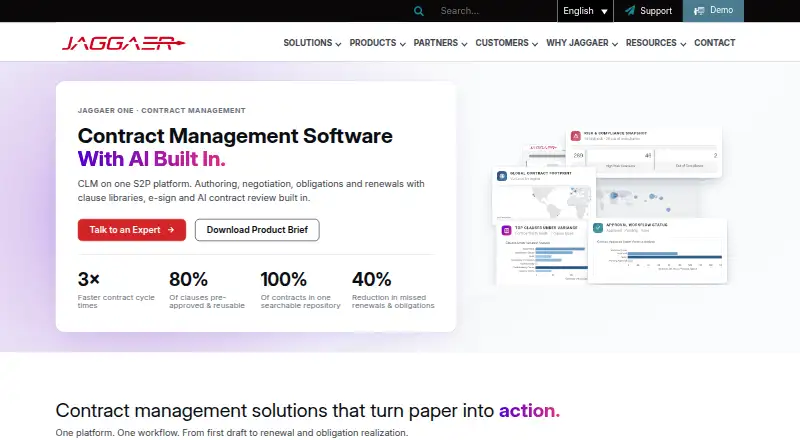Click arrow icon inside Talk to an Expert
Screen dimensions: 800x440
click(x=171, y=230)
